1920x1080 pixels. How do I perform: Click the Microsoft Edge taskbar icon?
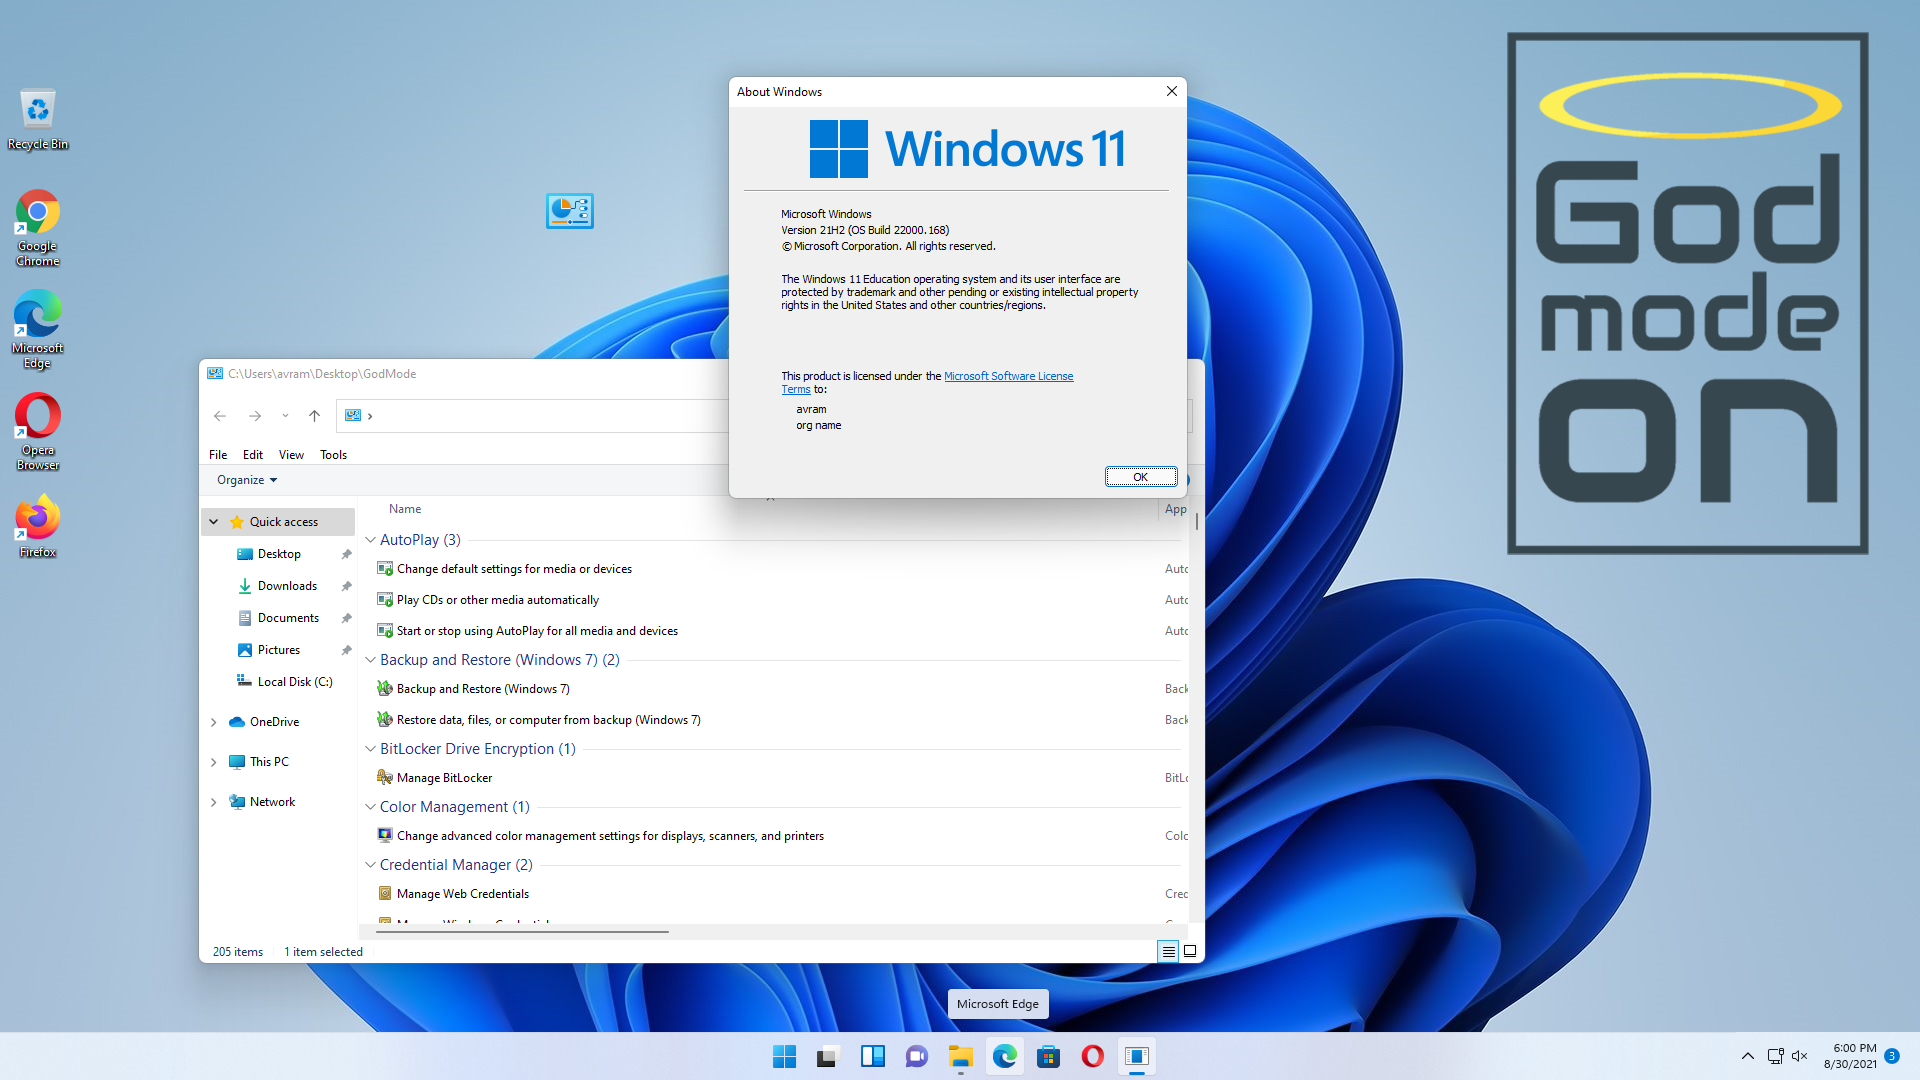tap(1004, 1055)
